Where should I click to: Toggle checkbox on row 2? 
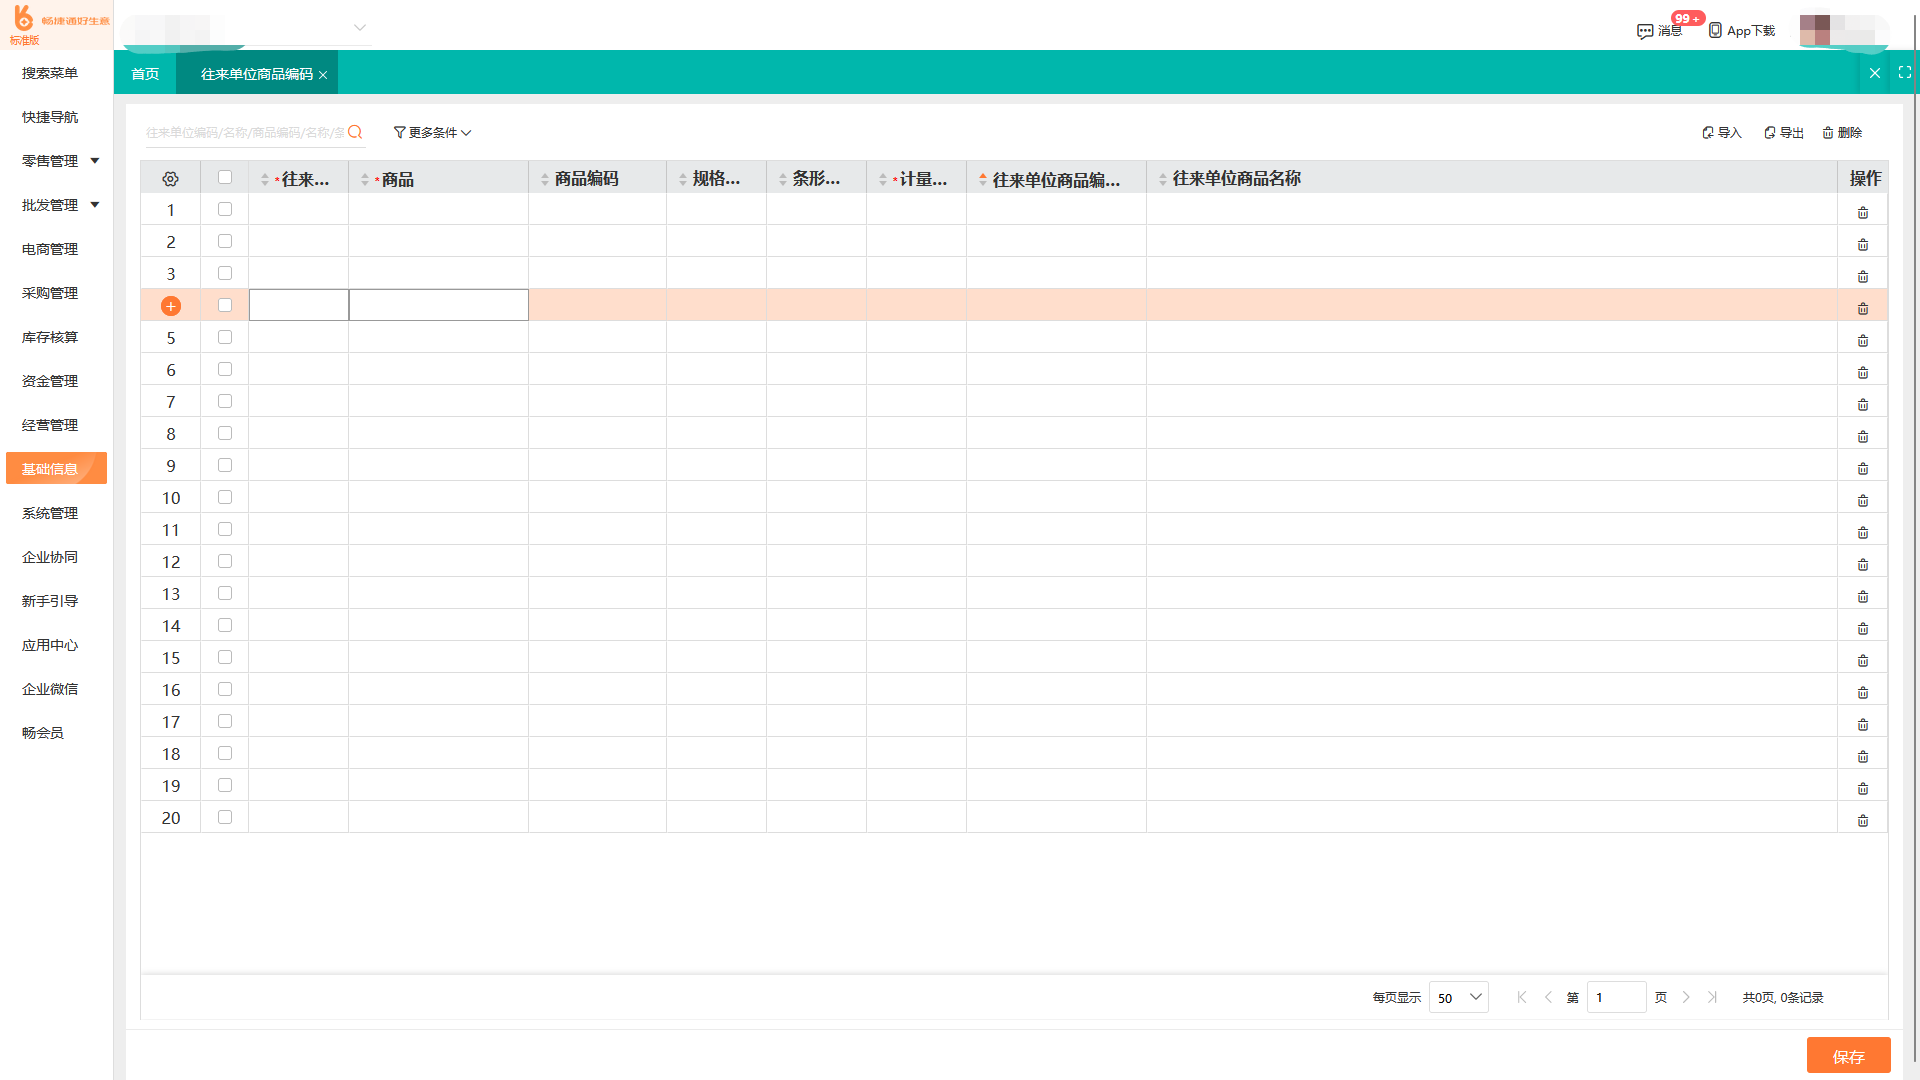point(224,241)
